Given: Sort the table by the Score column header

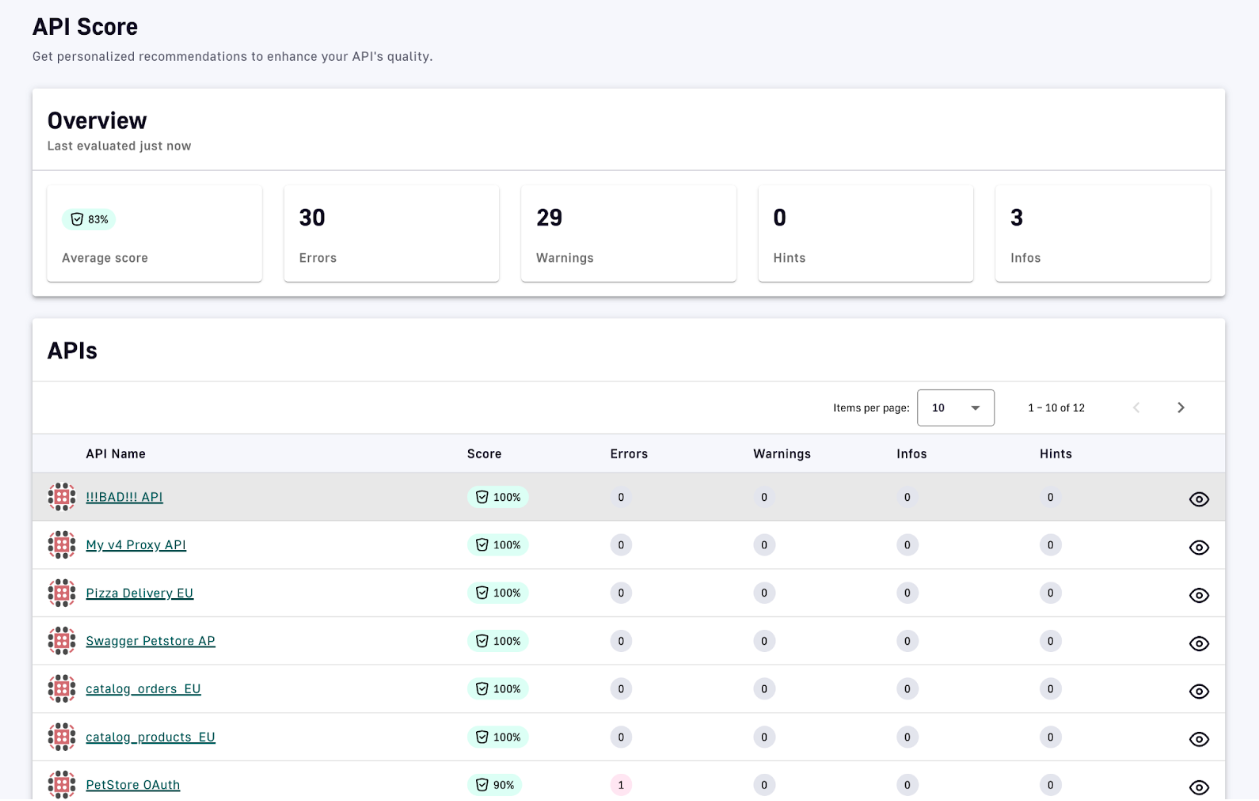Looking at the screenshot, I should [484, 453].
